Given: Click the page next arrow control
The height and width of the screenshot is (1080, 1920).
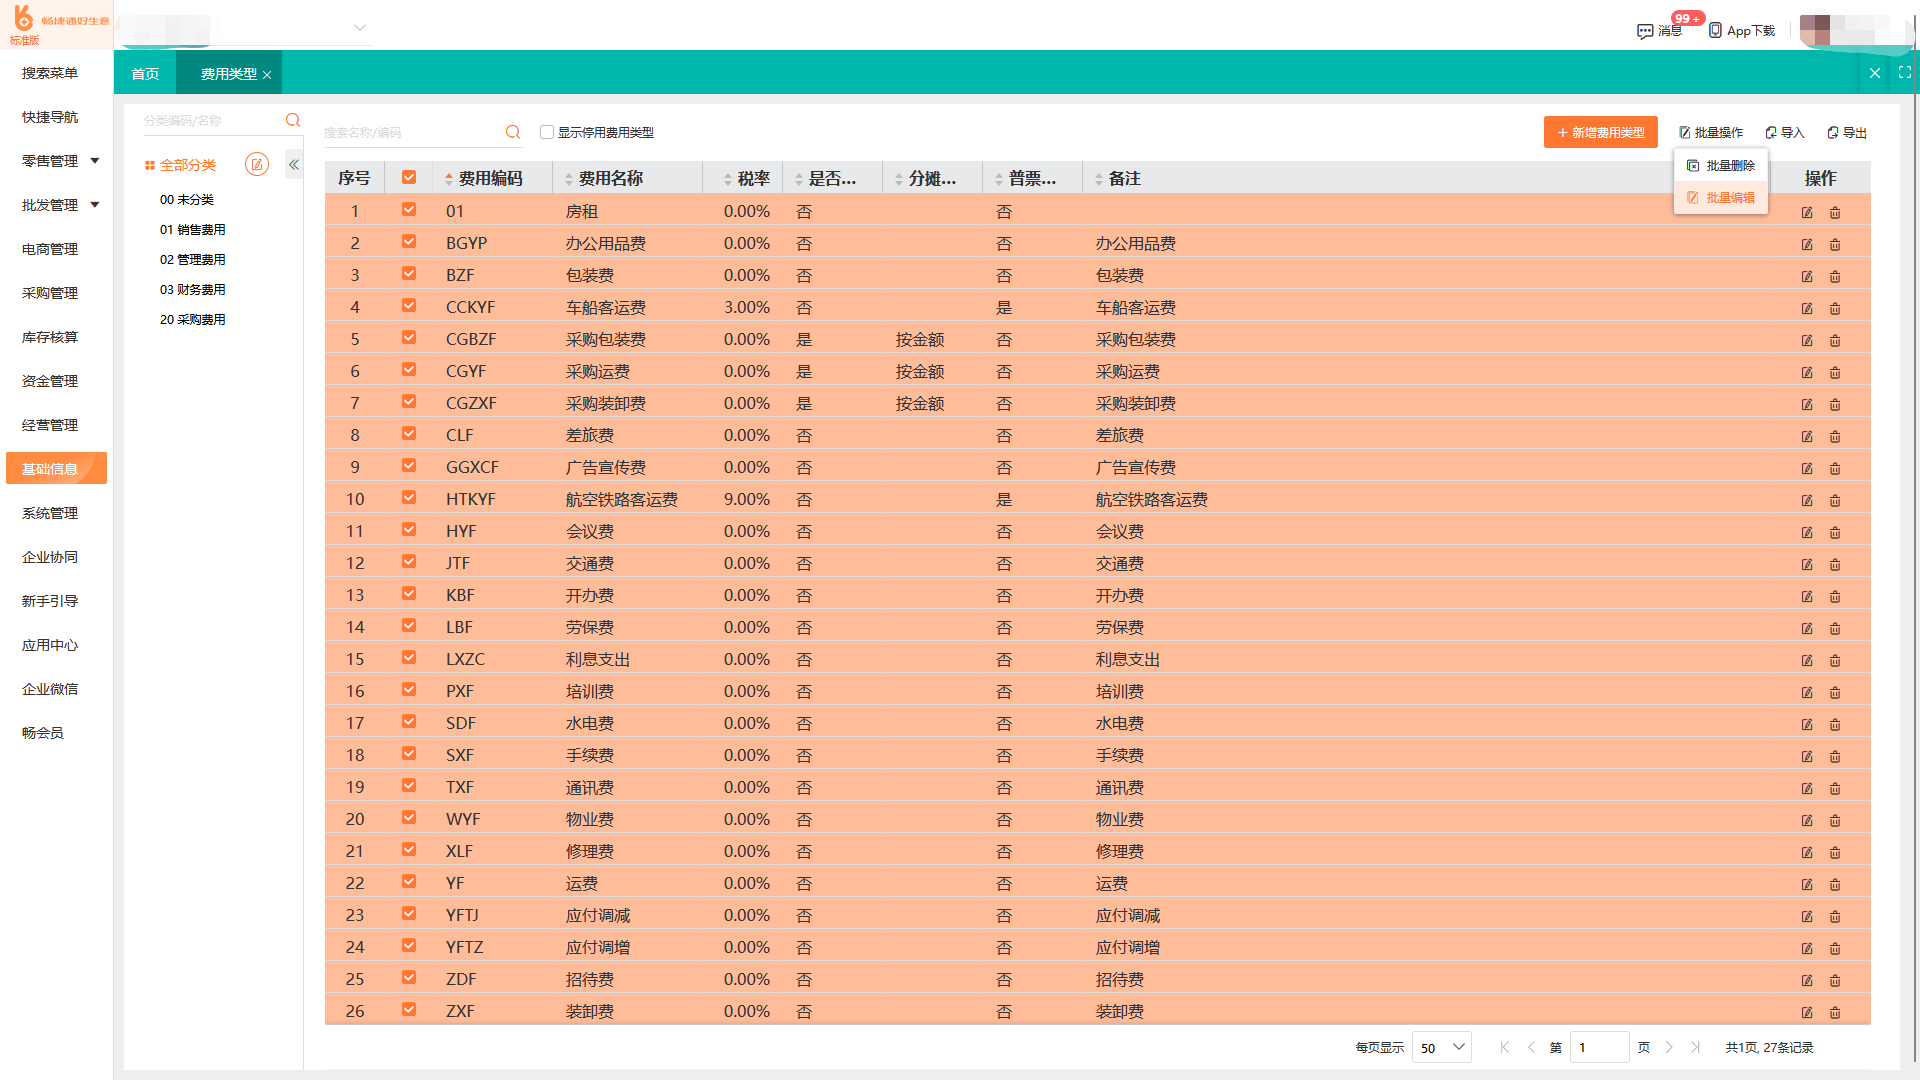Looking at the screenshot, I should (1665, 1048).
